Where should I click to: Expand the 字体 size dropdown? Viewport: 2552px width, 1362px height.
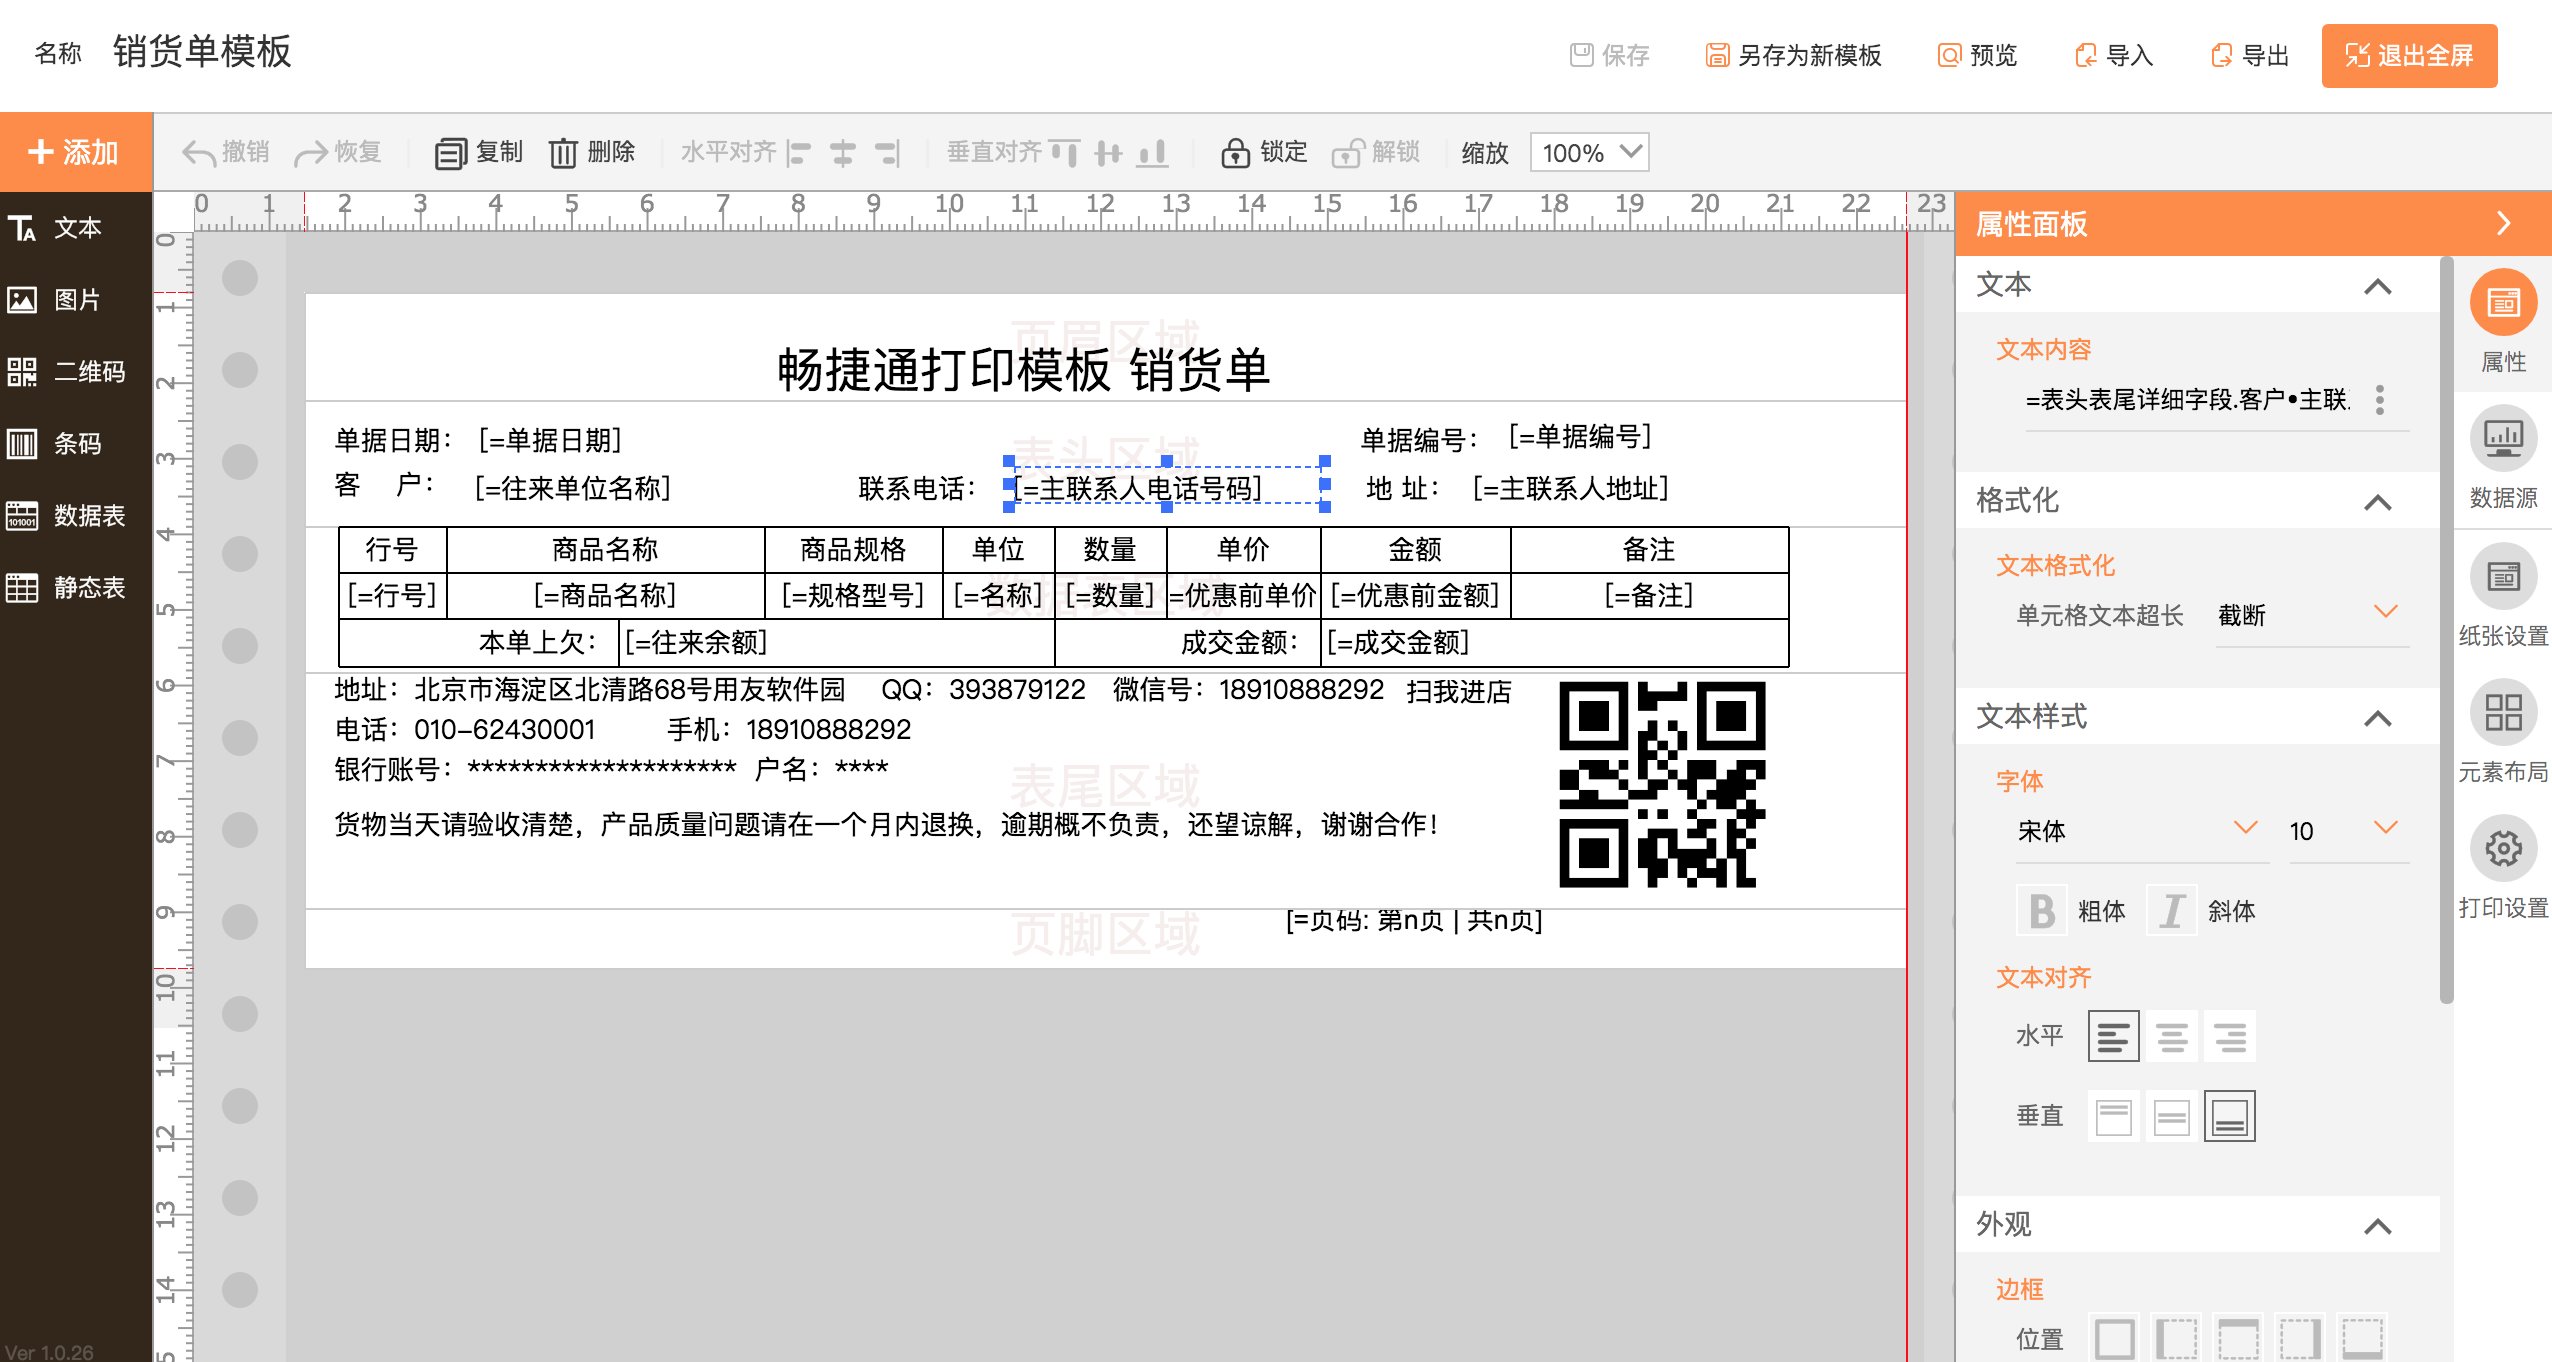2385,829
